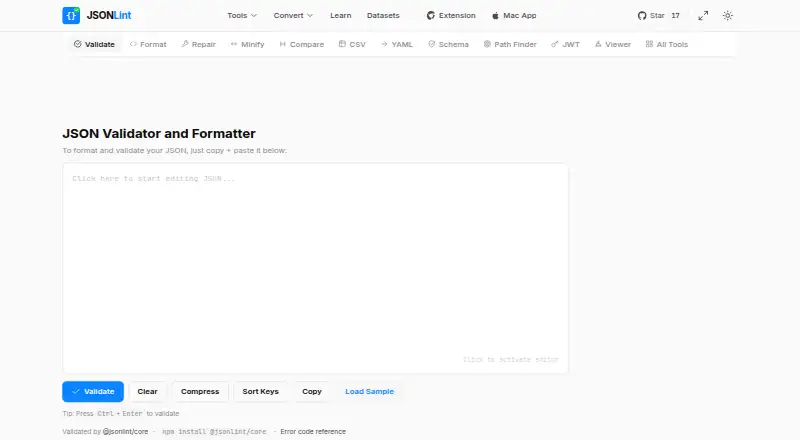
Task: Open the Datasets page
Action: tap(383, 15)
